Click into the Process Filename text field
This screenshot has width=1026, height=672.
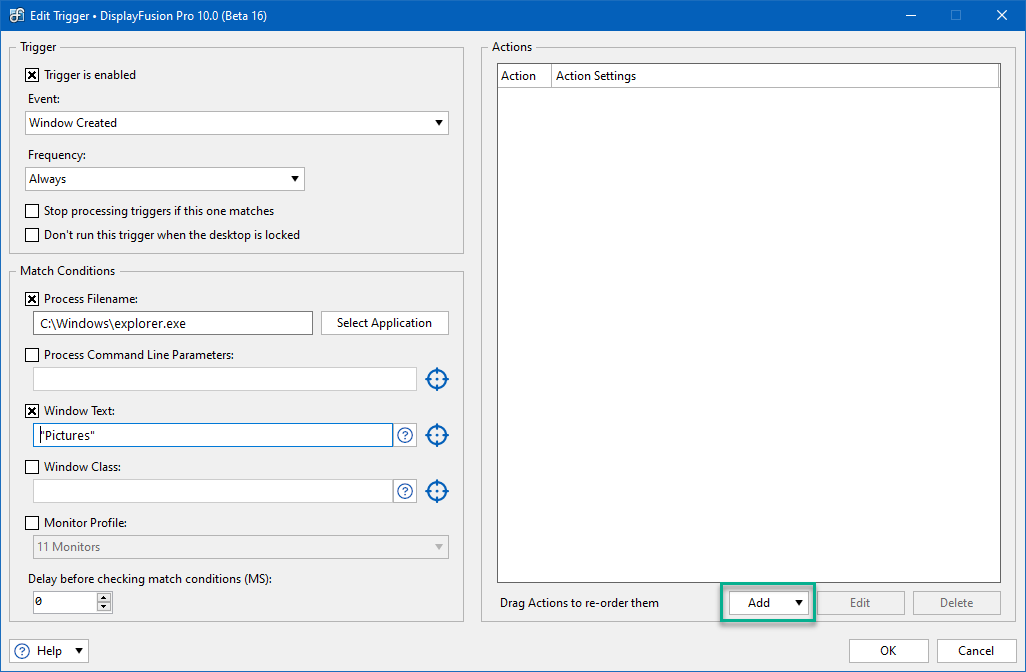click(173, 323)
